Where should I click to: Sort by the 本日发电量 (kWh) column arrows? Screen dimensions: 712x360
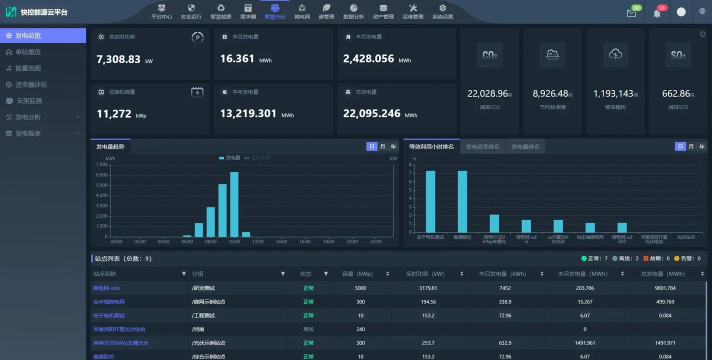point(542,274)
